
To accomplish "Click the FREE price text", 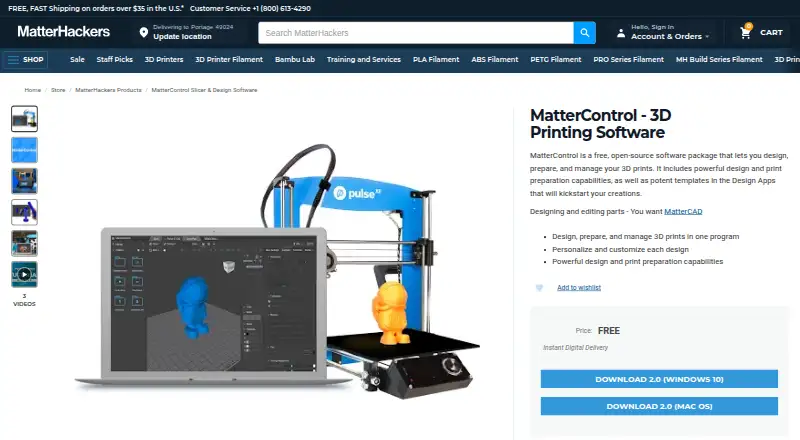I will click(x=609, y=331).
